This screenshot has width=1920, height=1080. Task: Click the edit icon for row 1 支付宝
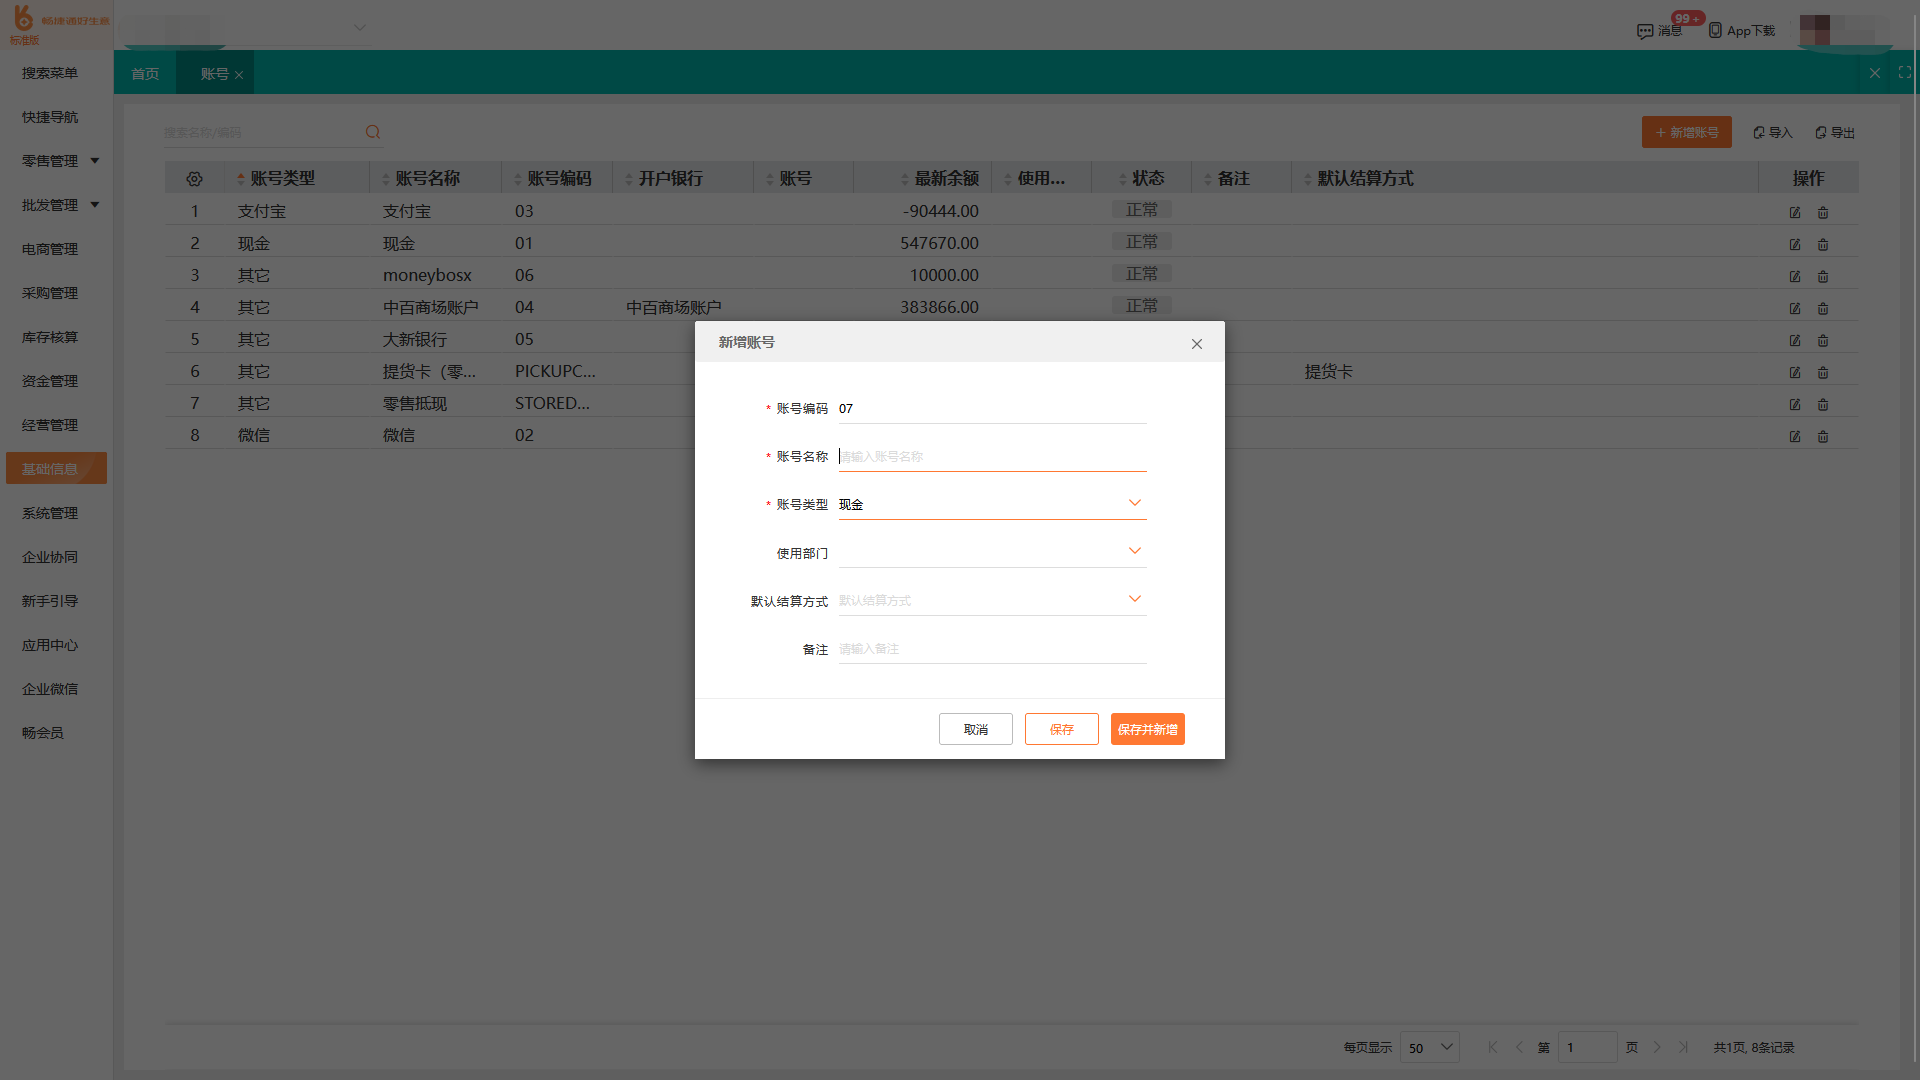coord(1795,212)
